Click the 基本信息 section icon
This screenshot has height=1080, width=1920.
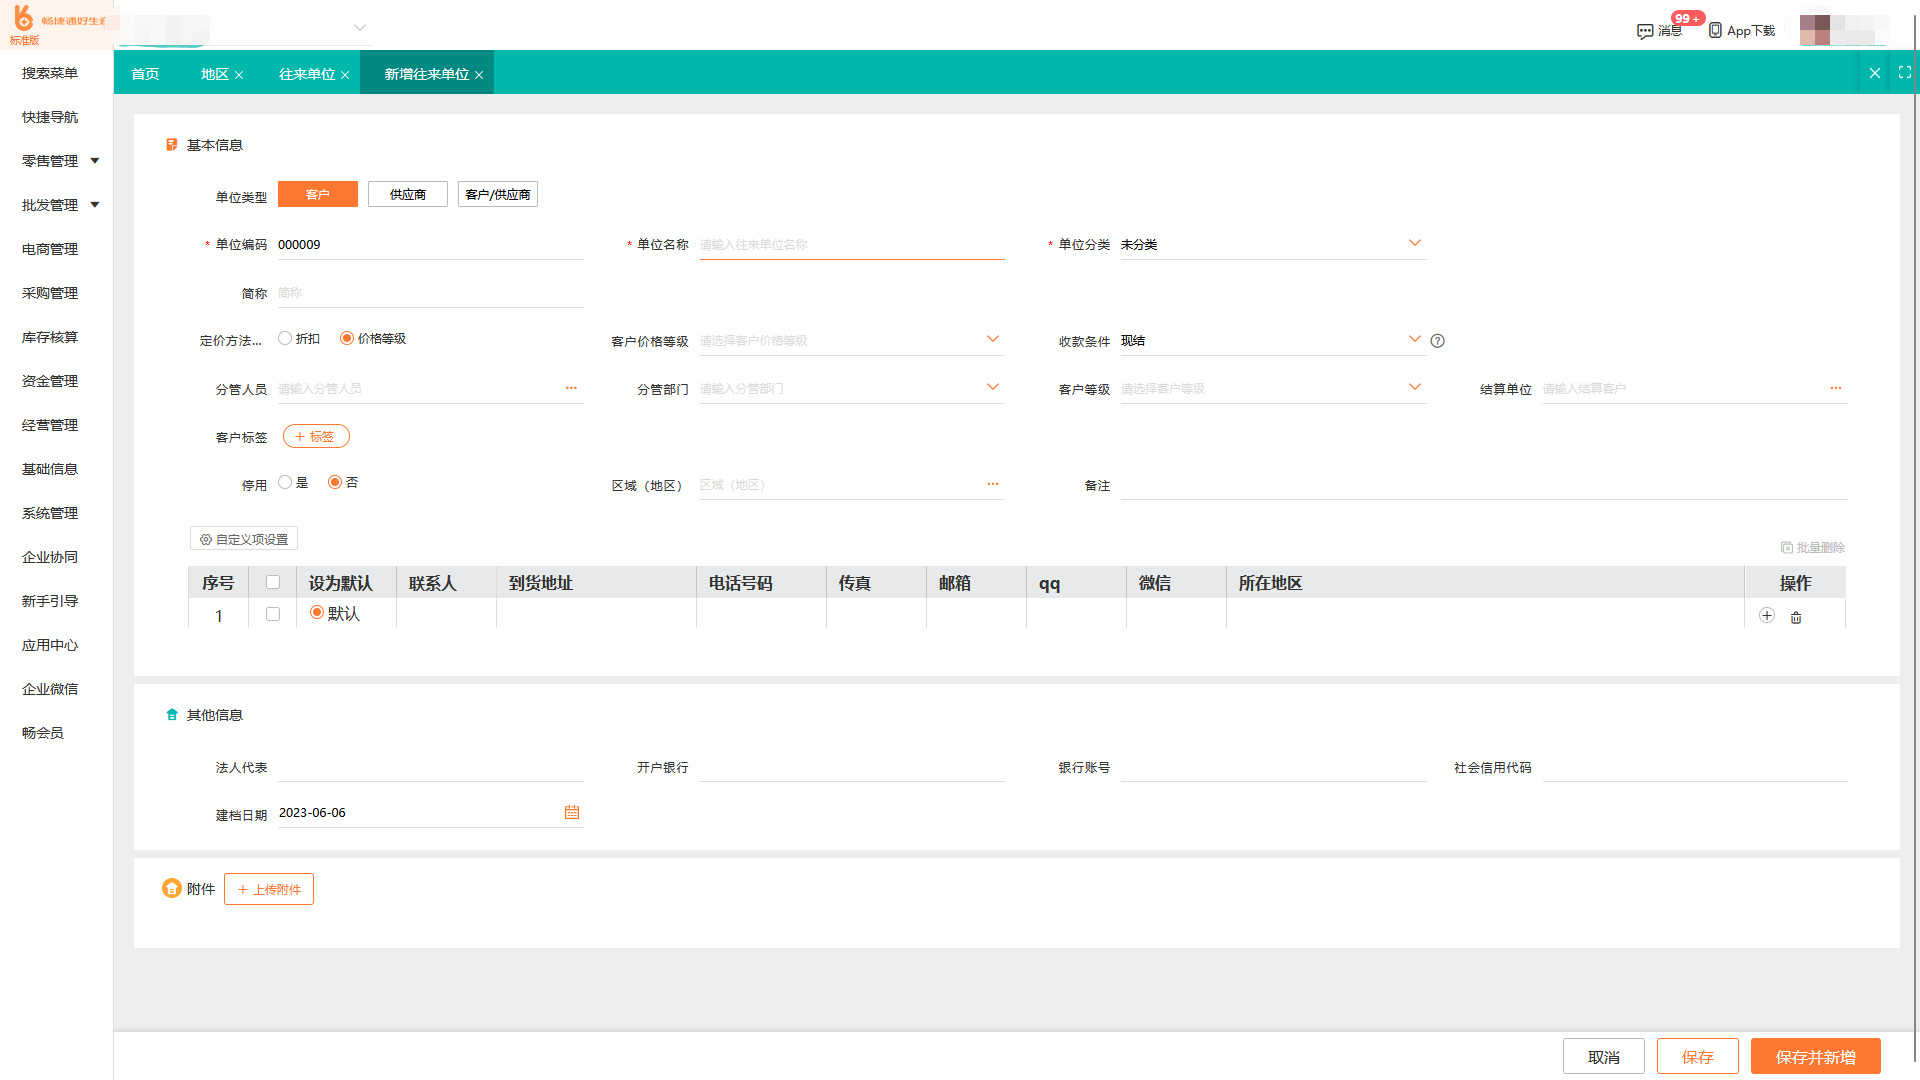(173, 145)
